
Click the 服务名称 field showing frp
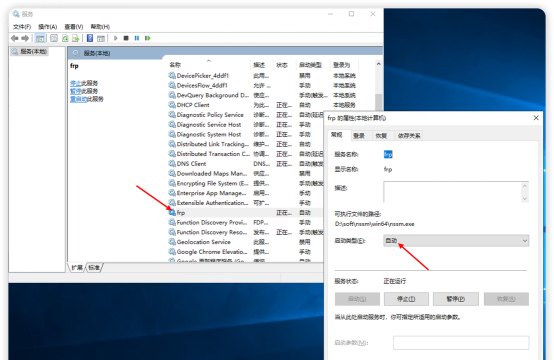click(x=388, y=154)
